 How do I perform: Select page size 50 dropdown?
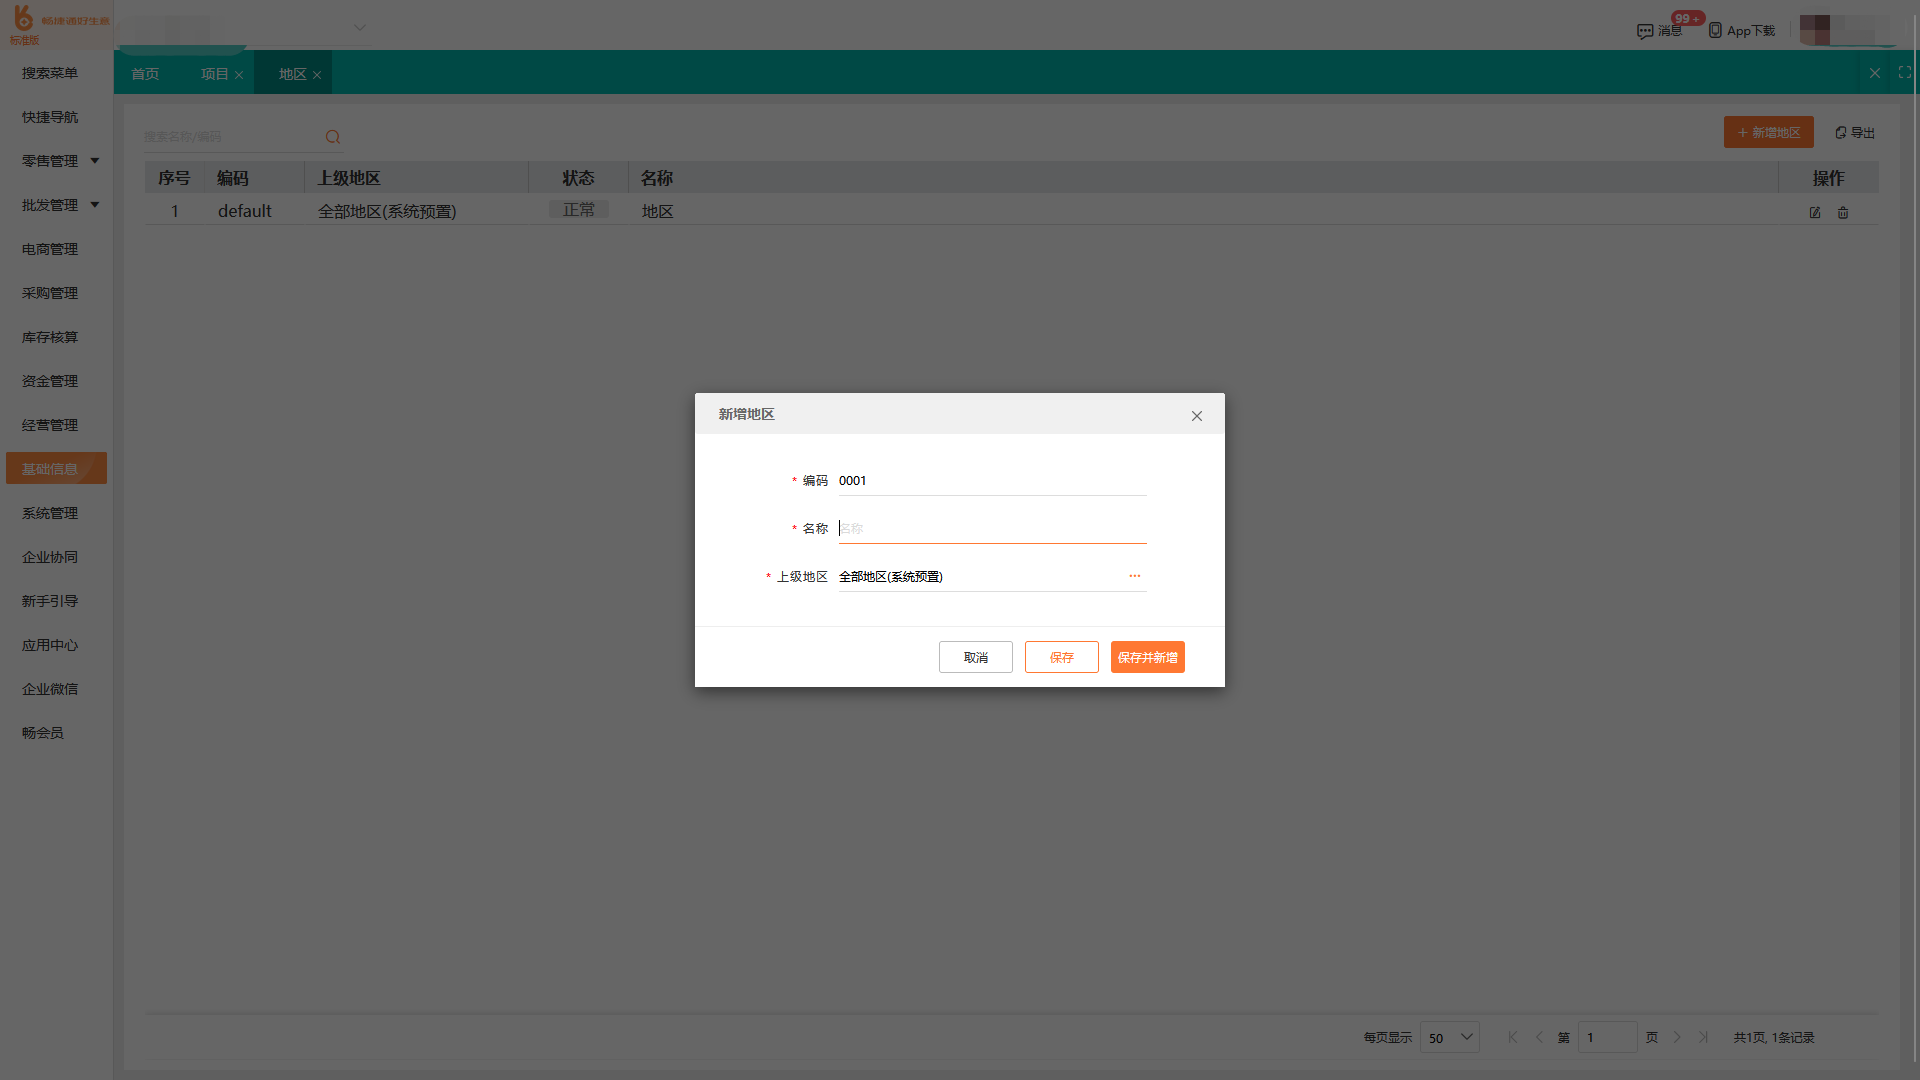(1448, 1036)
